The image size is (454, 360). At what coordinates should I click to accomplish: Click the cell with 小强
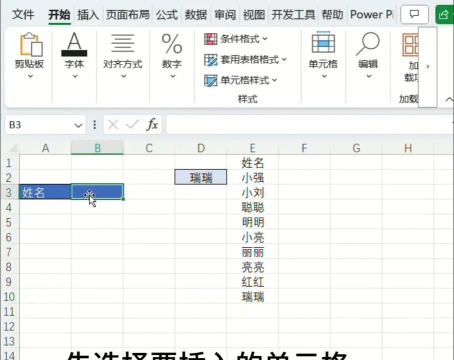[252, 177]
